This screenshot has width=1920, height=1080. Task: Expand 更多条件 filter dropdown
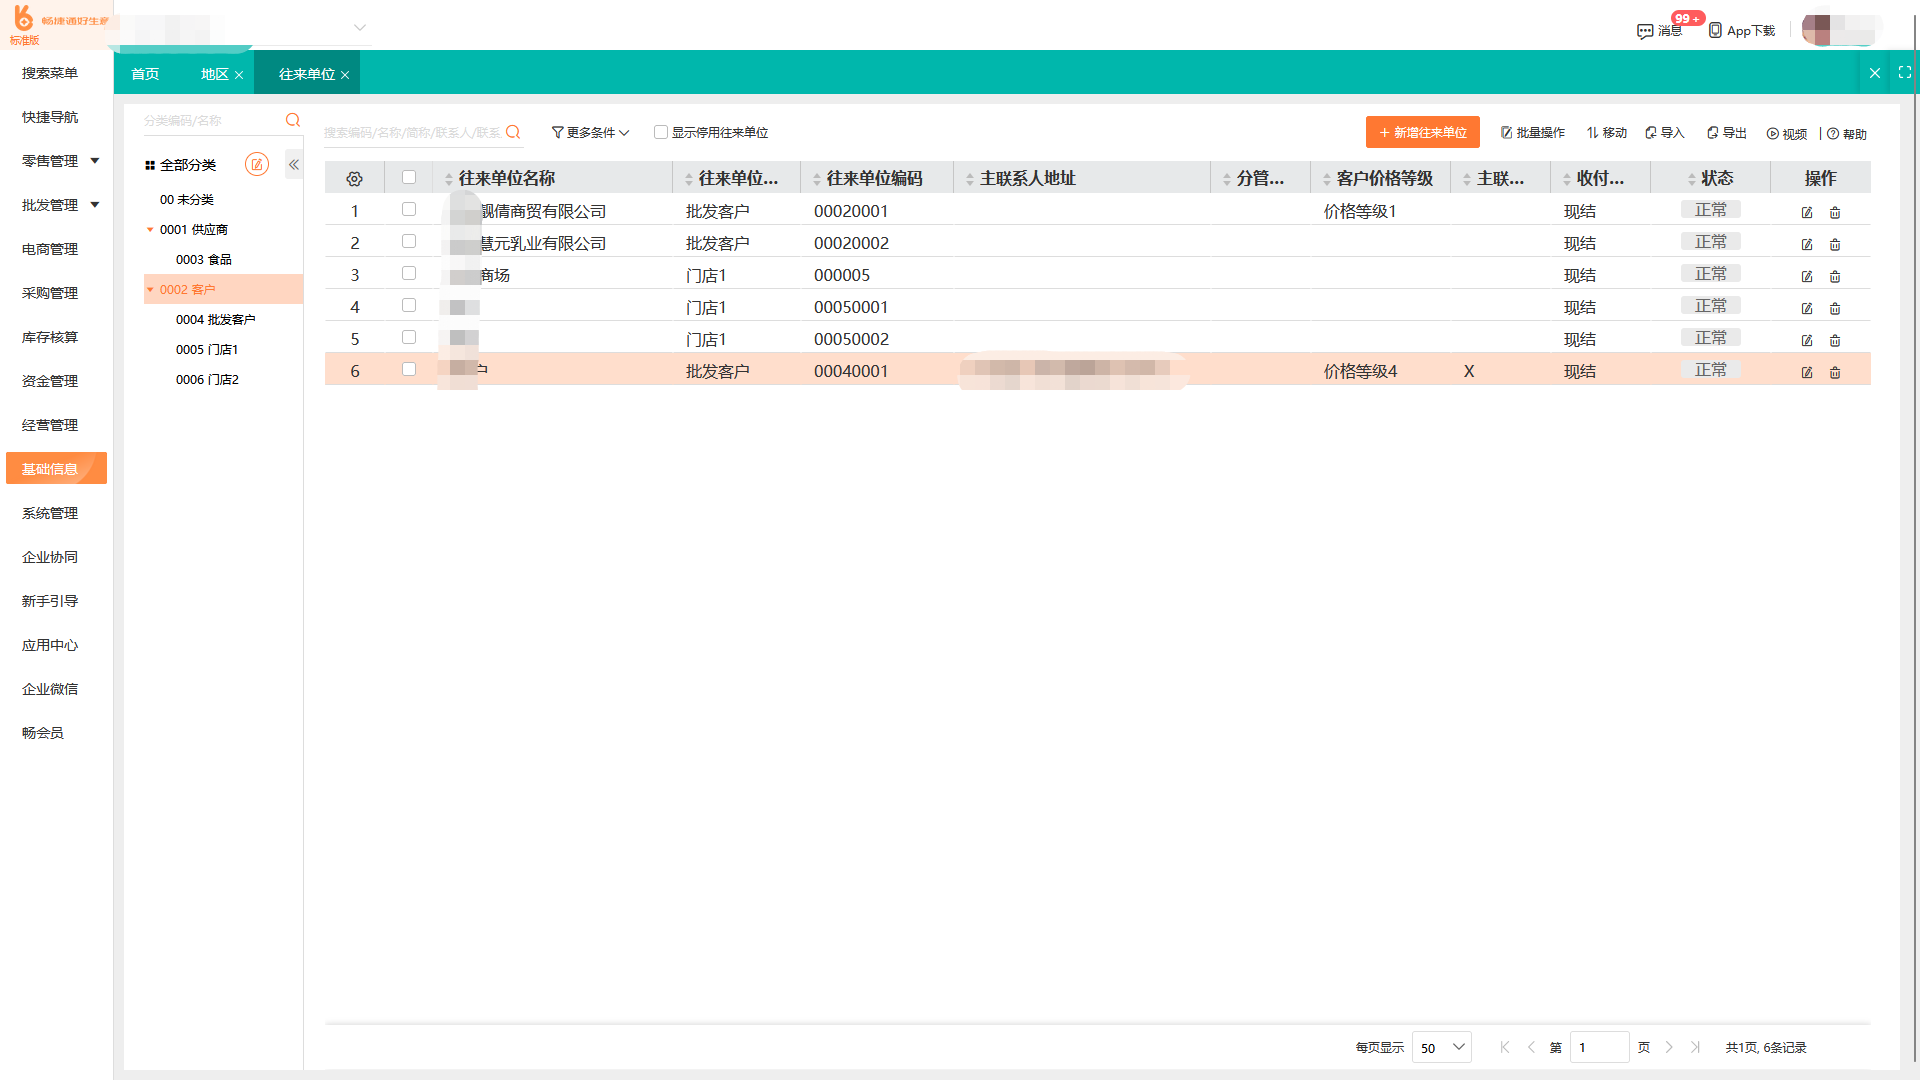tap(595, 132)
